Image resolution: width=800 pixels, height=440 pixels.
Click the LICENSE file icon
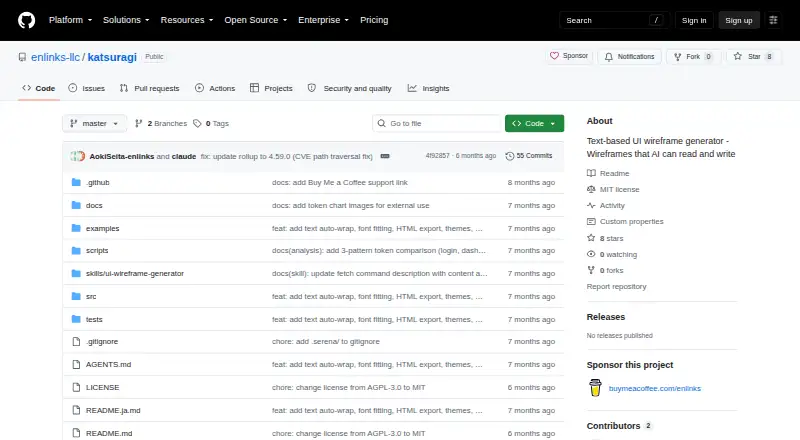coord(76,387)
